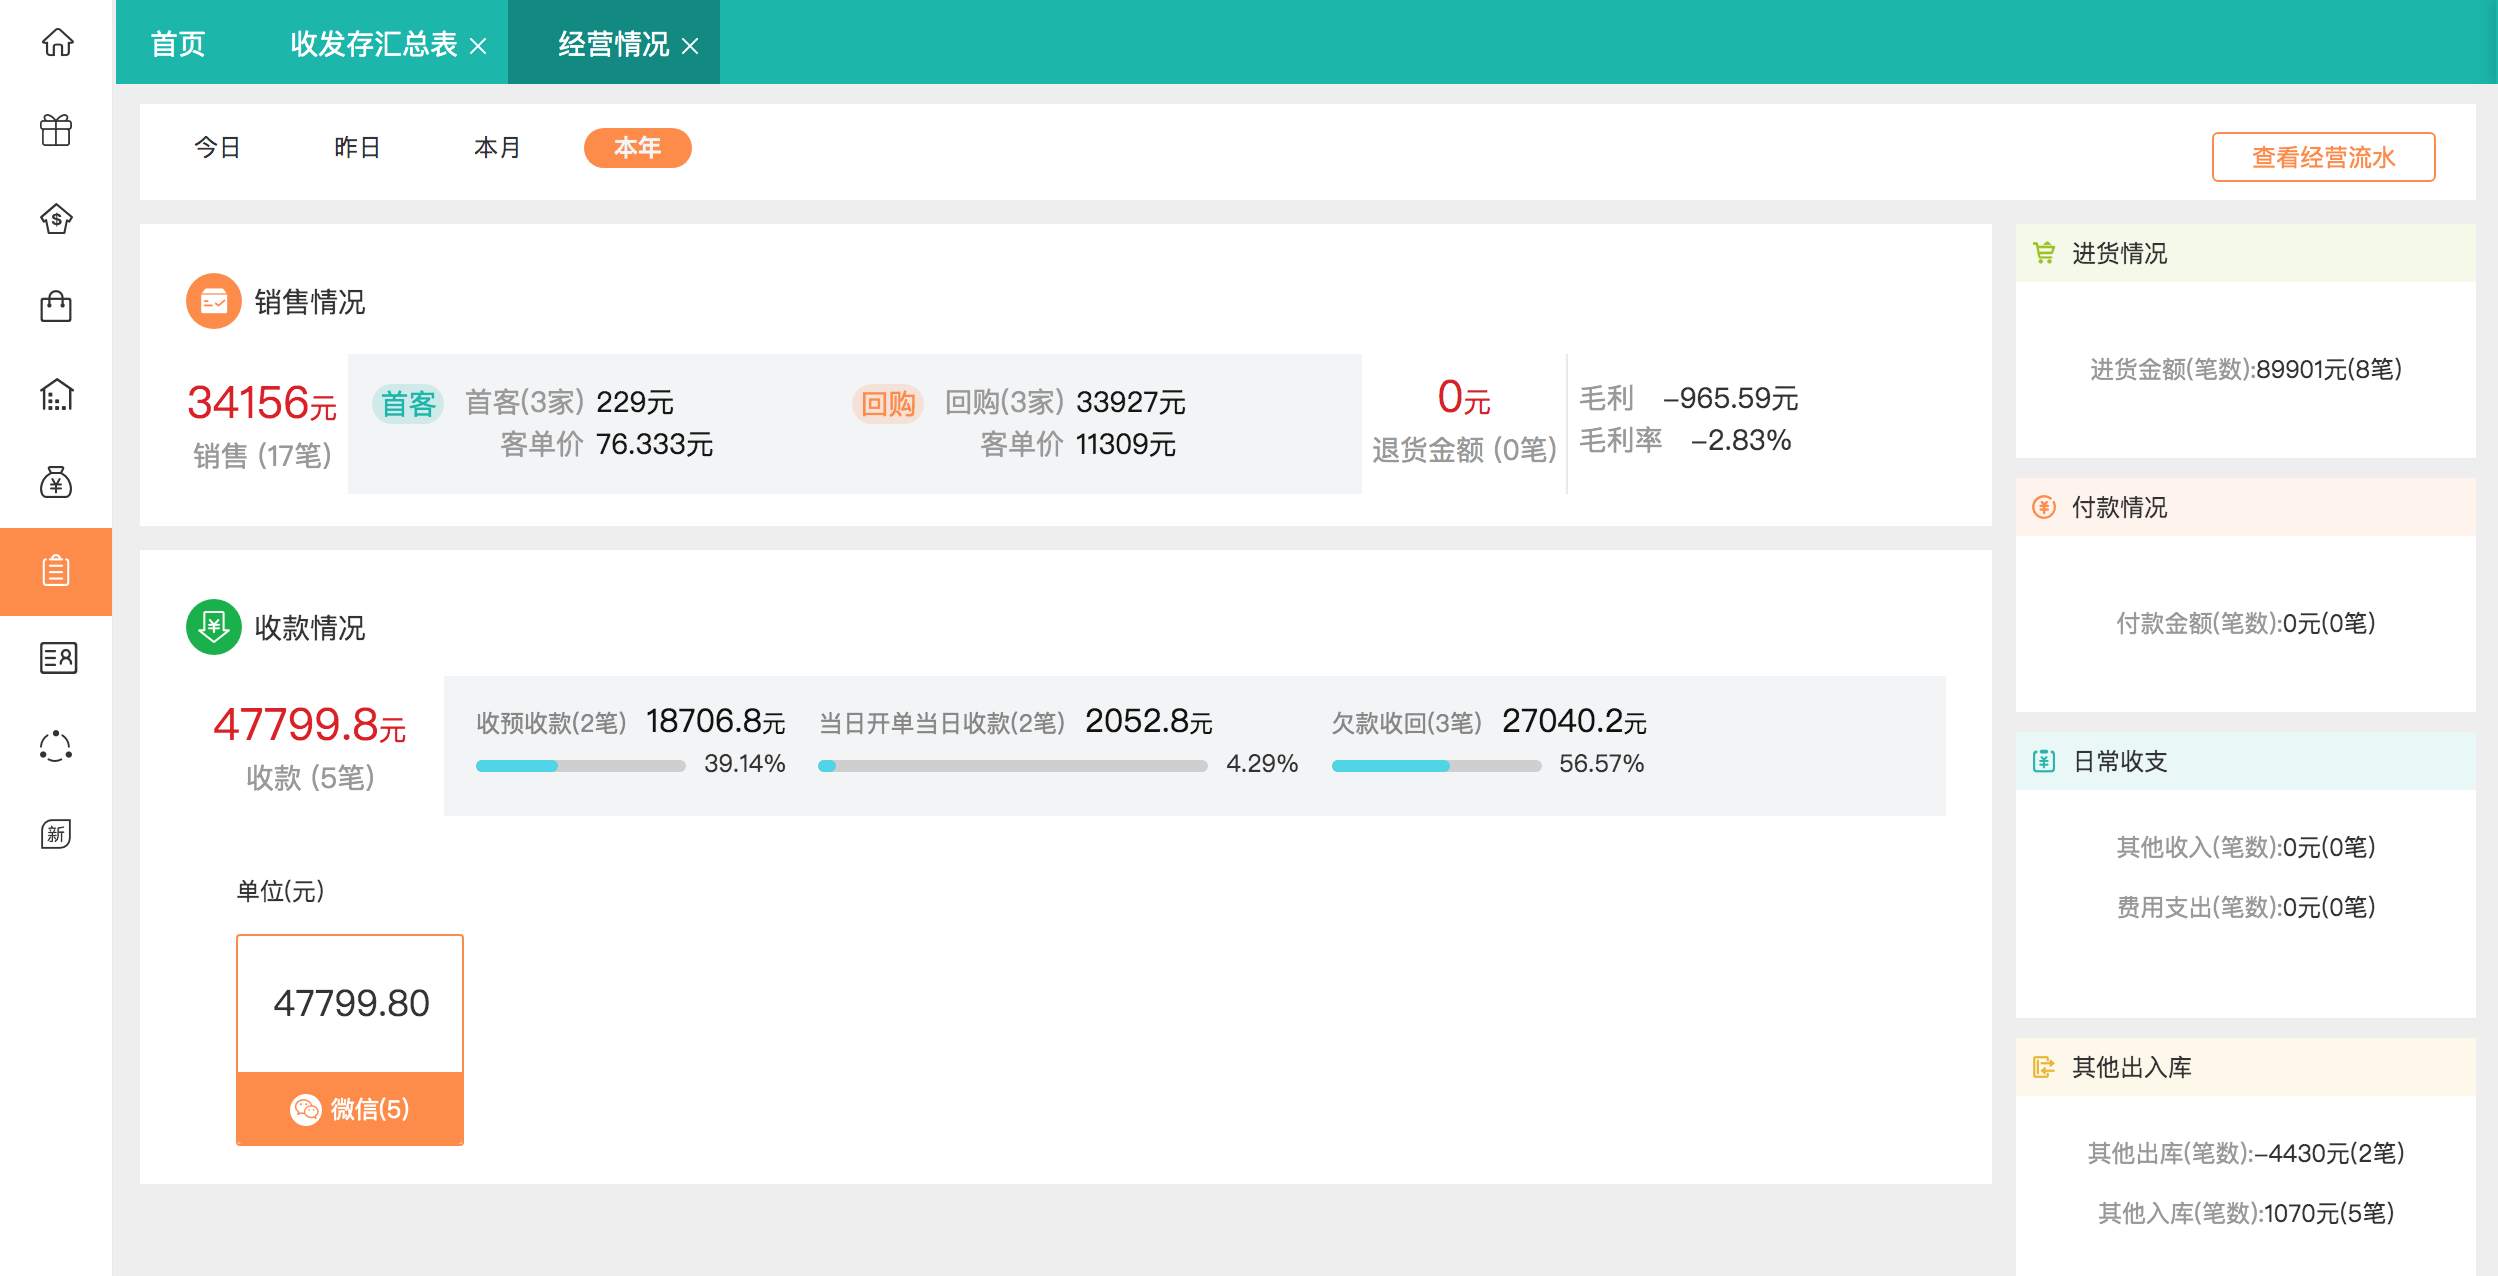Click the WeChat 微信(5) payment method
The width and height of the screenshot is (2498, 1276).
[350, 1110]
